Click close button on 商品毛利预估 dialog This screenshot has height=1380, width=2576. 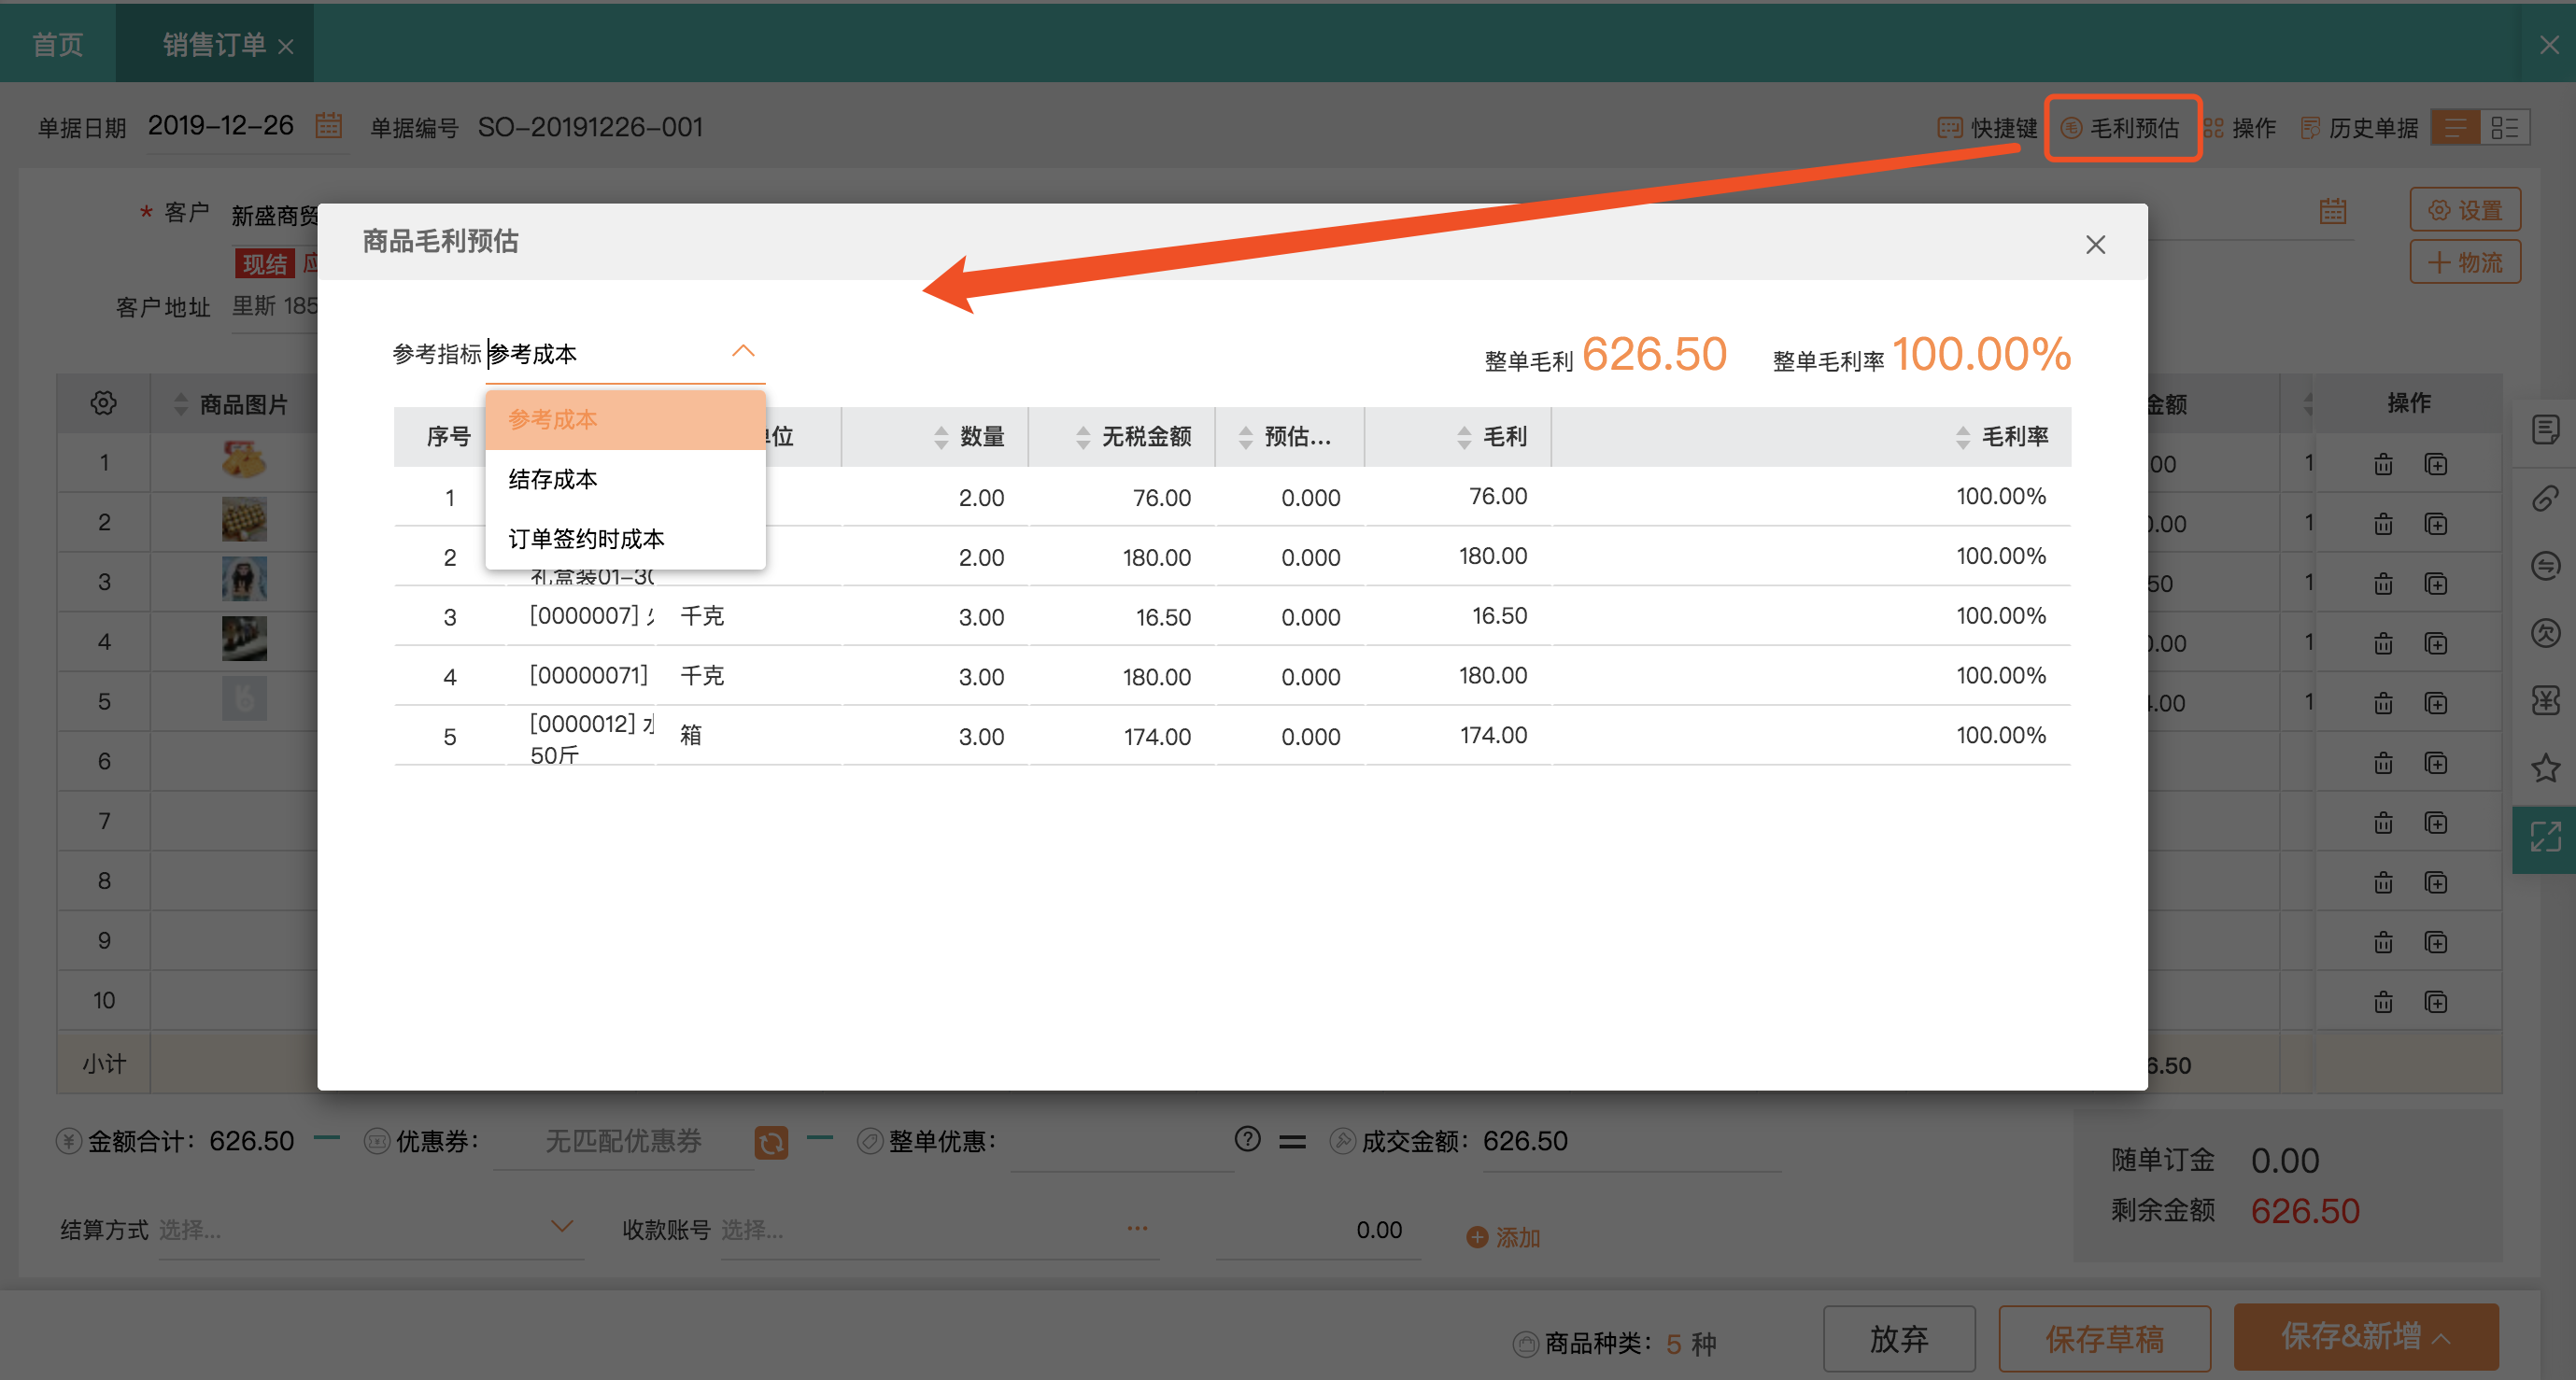pyautogui.click(x=2094, y=244)
